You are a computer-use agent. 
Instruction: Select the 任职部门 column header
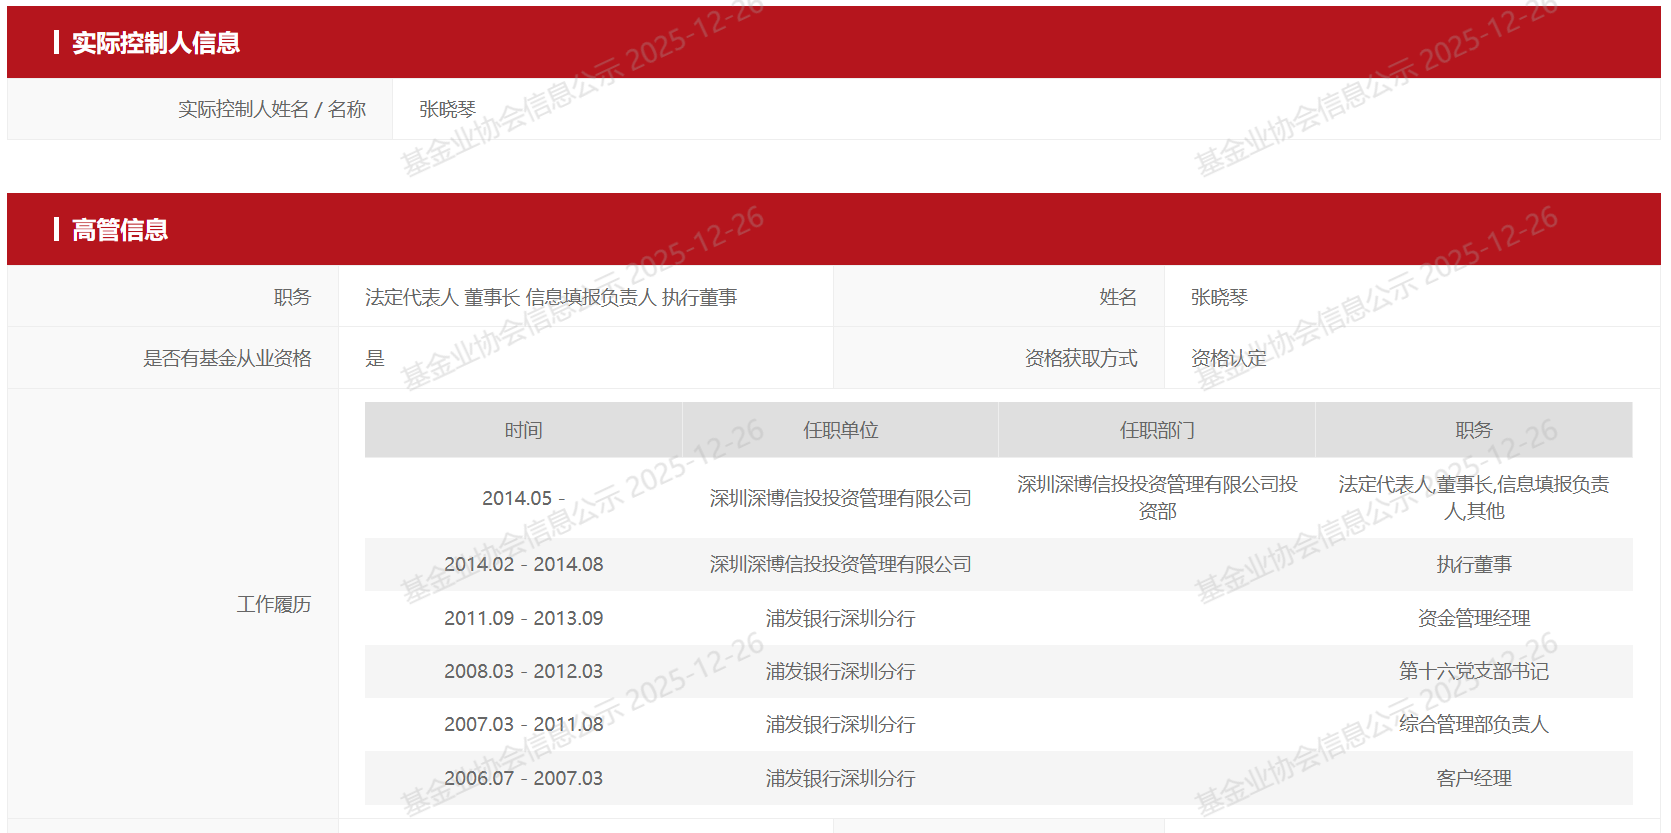coord(1156,430)
